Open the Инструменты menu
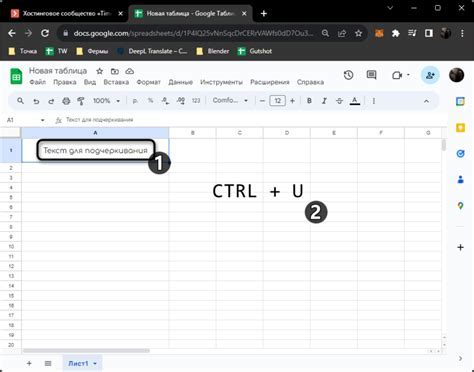Screen dimensions: 474x372 pos(221,82)
